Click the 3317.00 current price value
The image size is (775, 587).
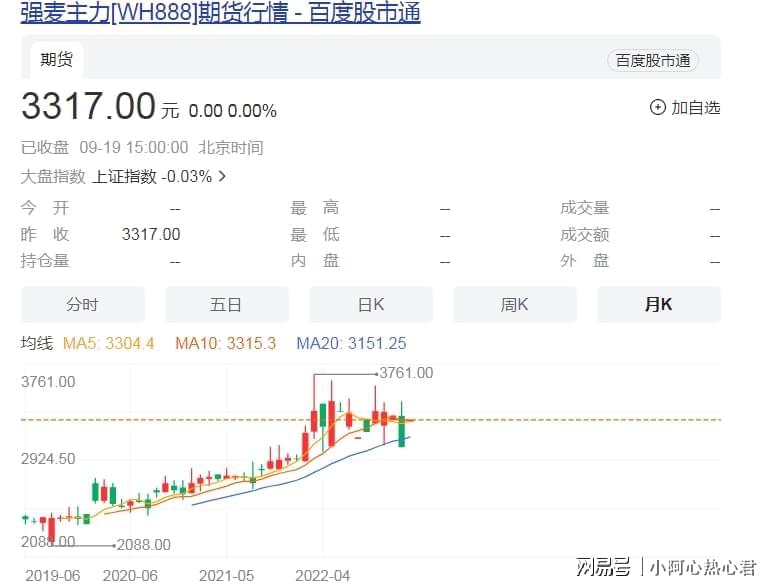click(x=89, y=106)
